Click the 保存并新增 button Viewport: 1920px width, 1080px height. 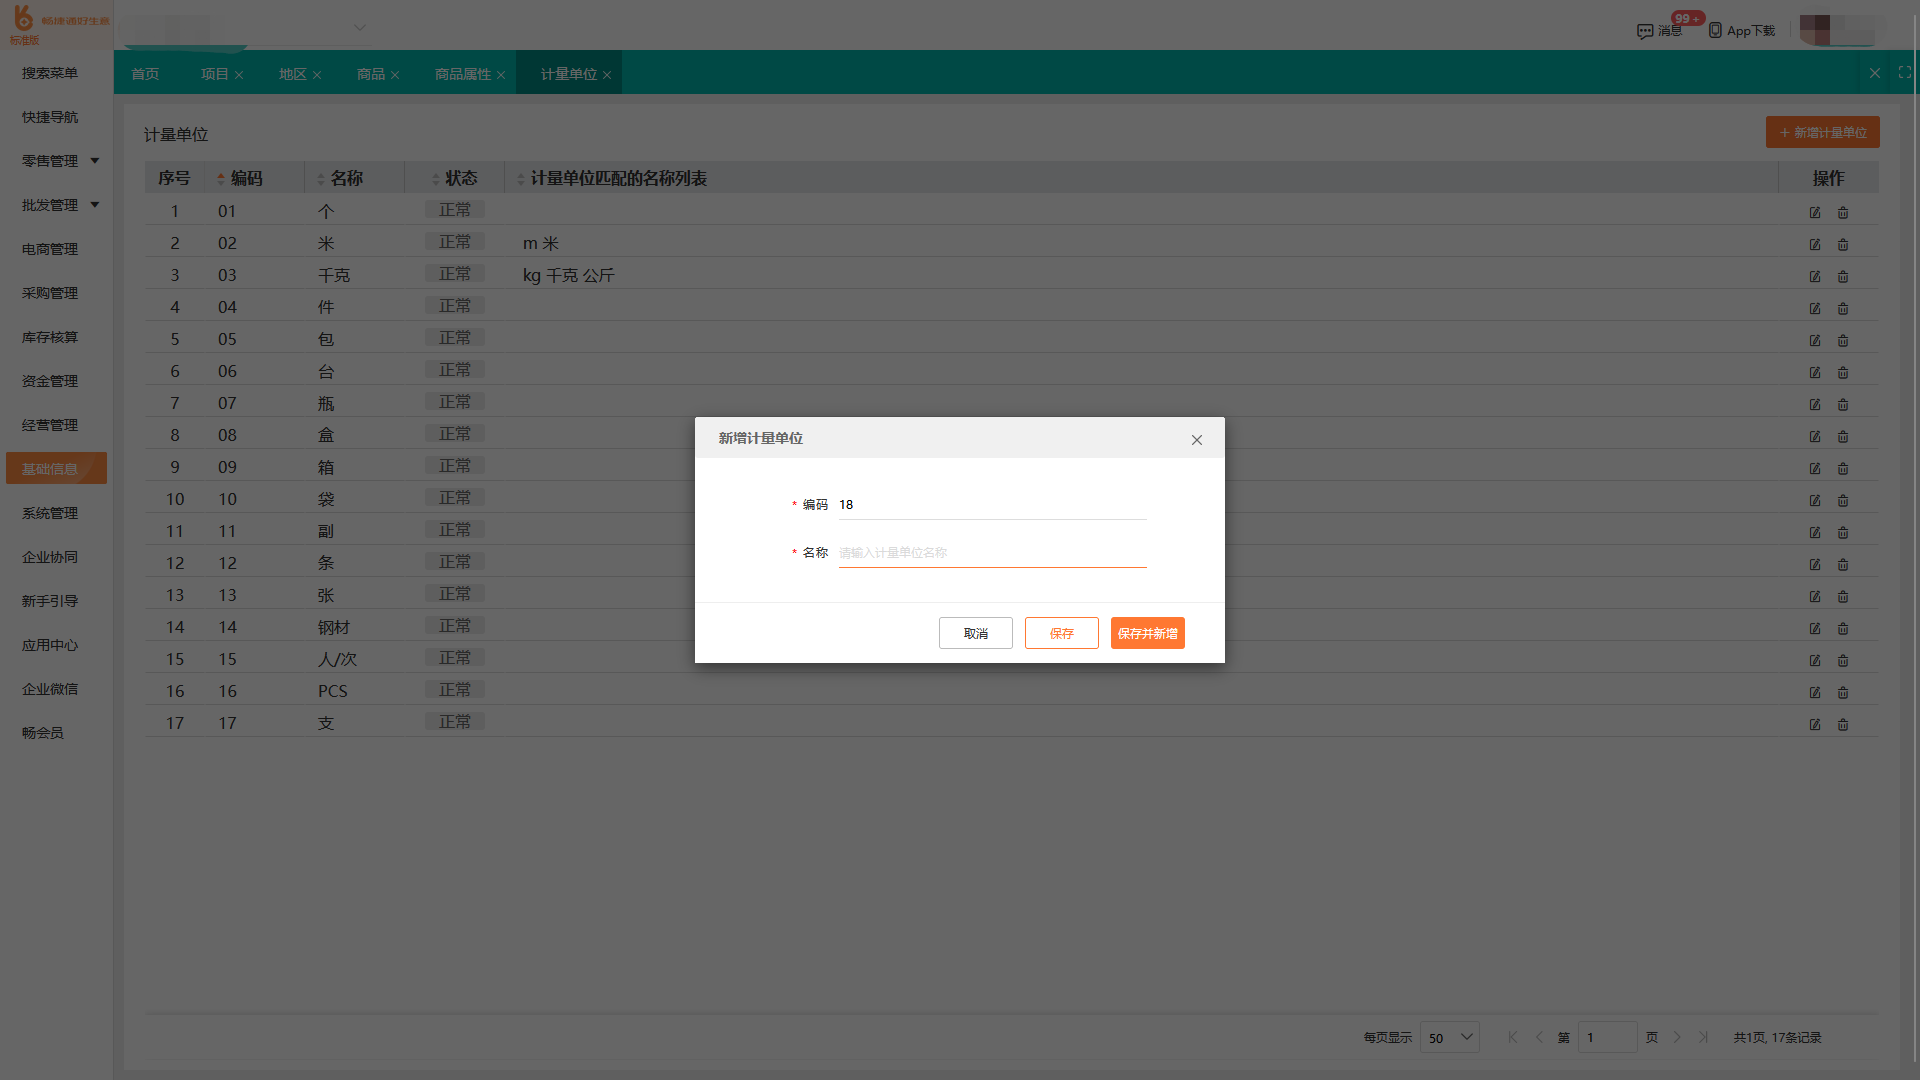click(1147, 633)
